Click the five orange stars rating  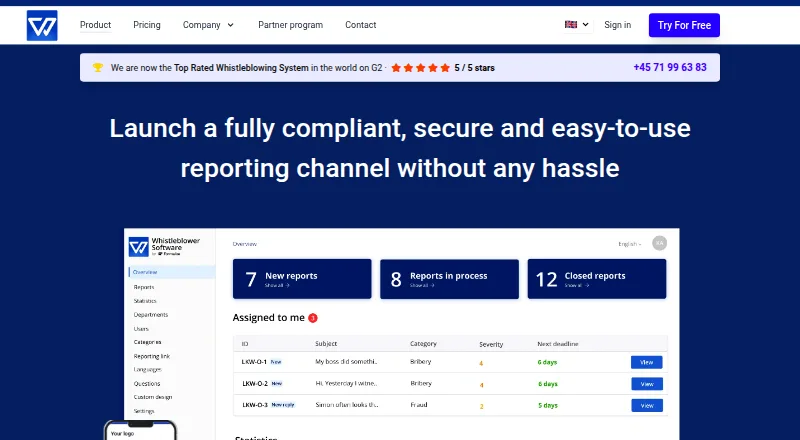(x=420, y=67)
